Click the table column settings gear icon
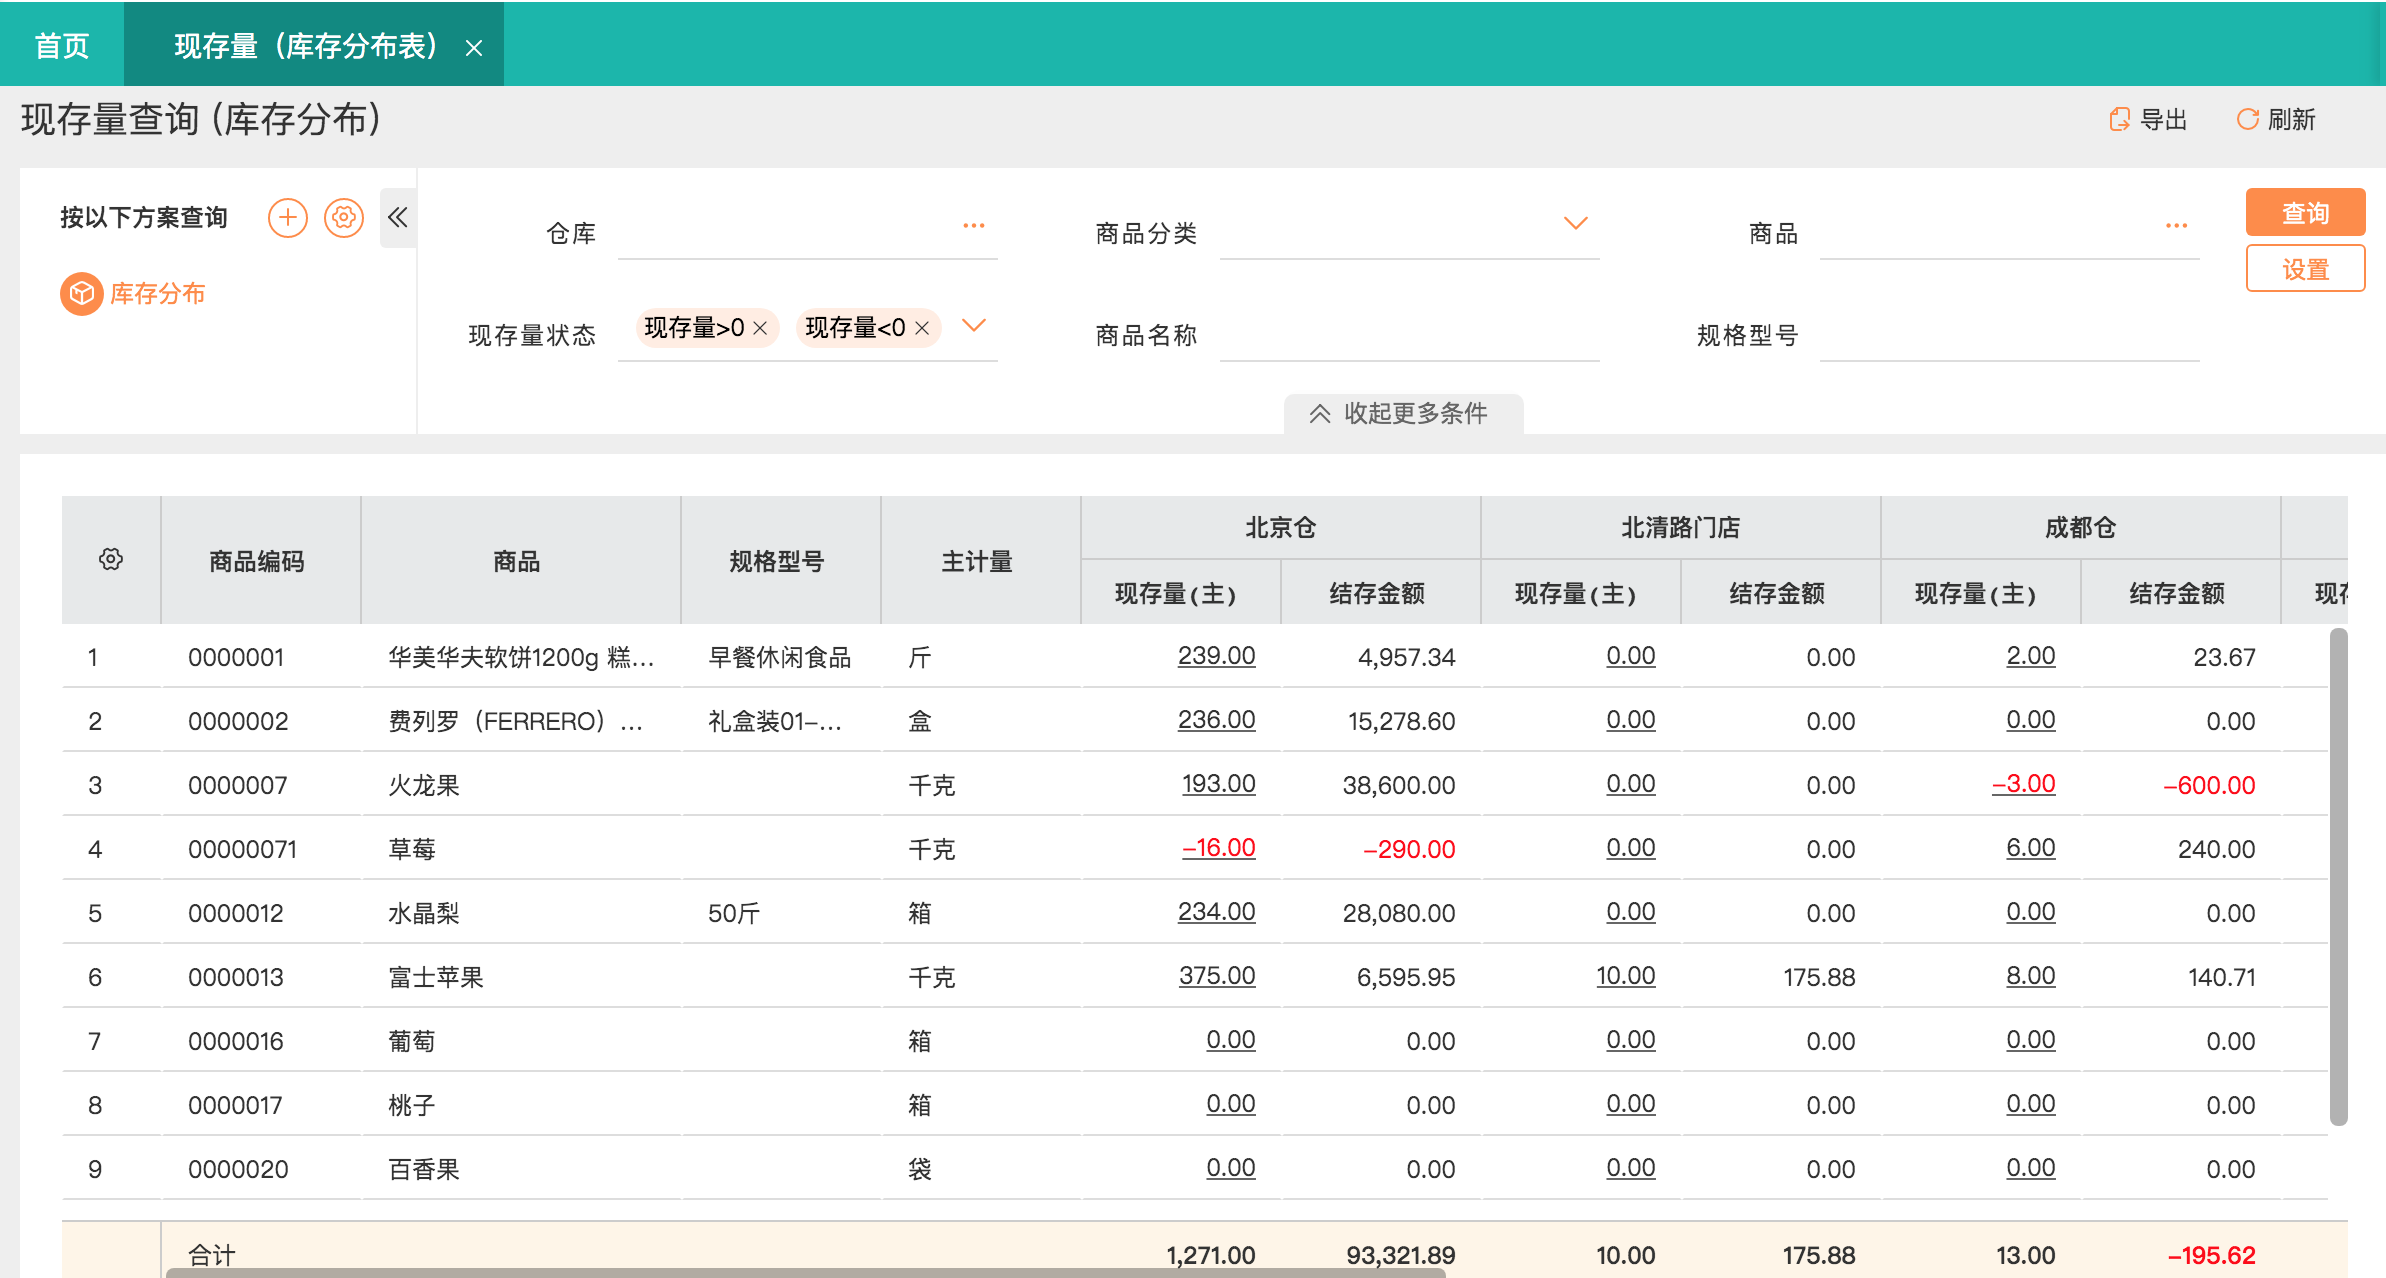Image resolution: width=2386 pixels, height=1278 pixels. tap(110, 560)
